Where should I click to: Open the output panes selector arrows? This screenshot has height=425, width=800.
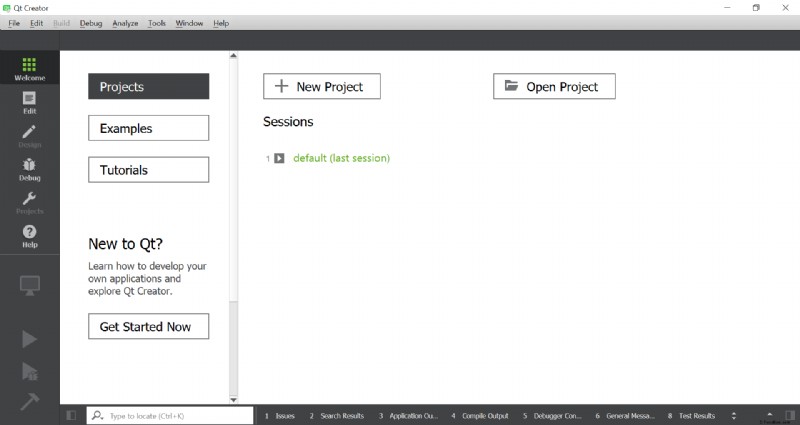734,415
